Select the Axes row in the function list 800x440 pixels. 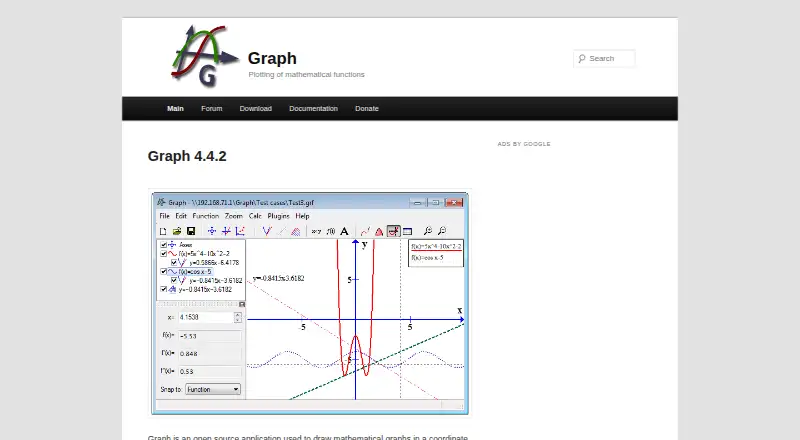click(x=185, y=245)
